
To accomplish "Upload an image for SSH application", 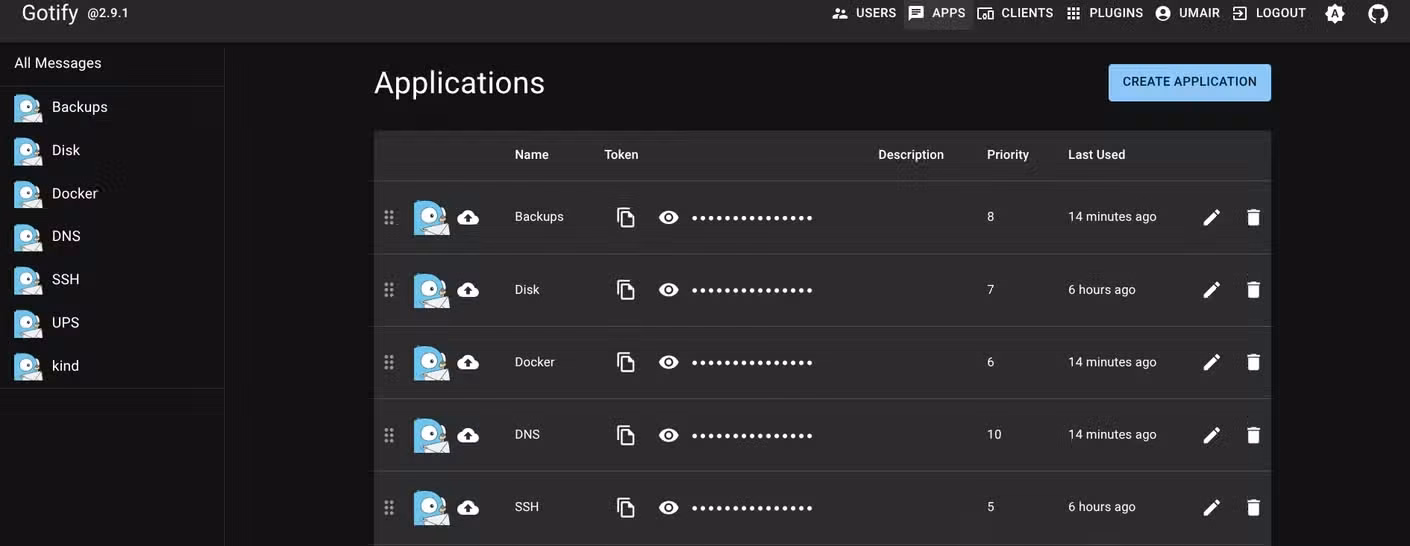I will point(468,507).
